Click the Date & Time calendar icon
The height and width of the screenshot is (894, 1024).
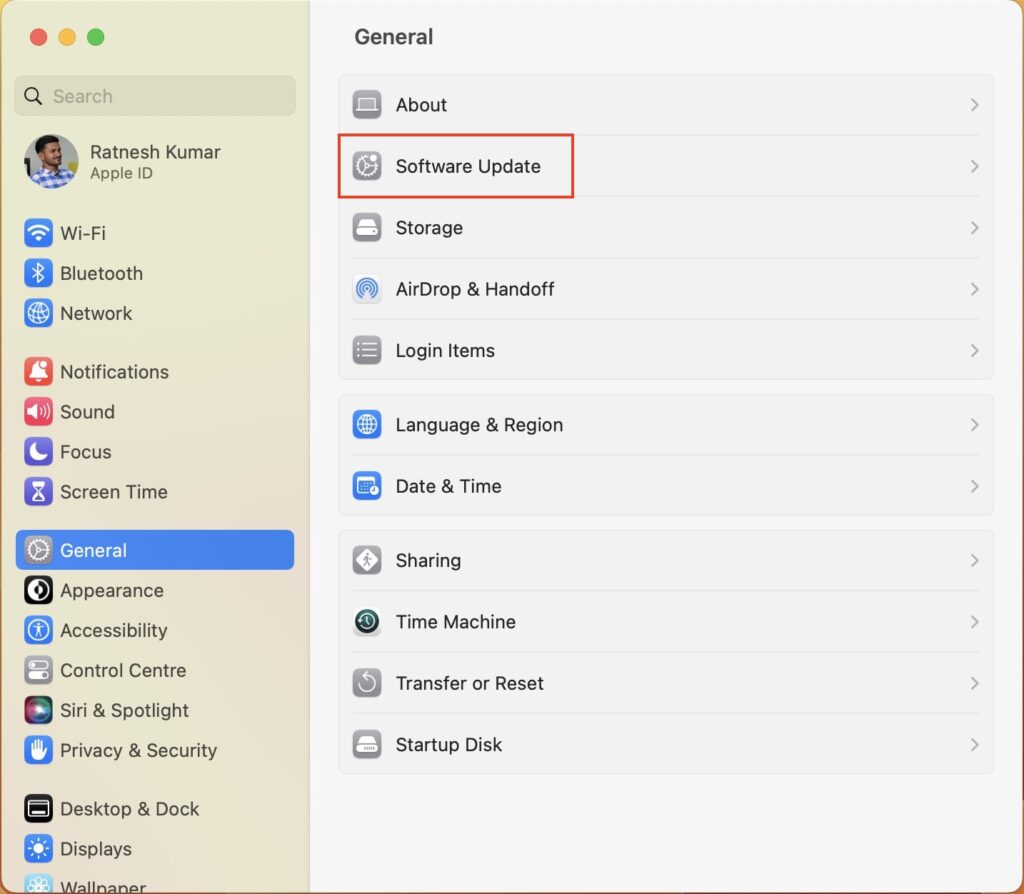click(367, 486)
